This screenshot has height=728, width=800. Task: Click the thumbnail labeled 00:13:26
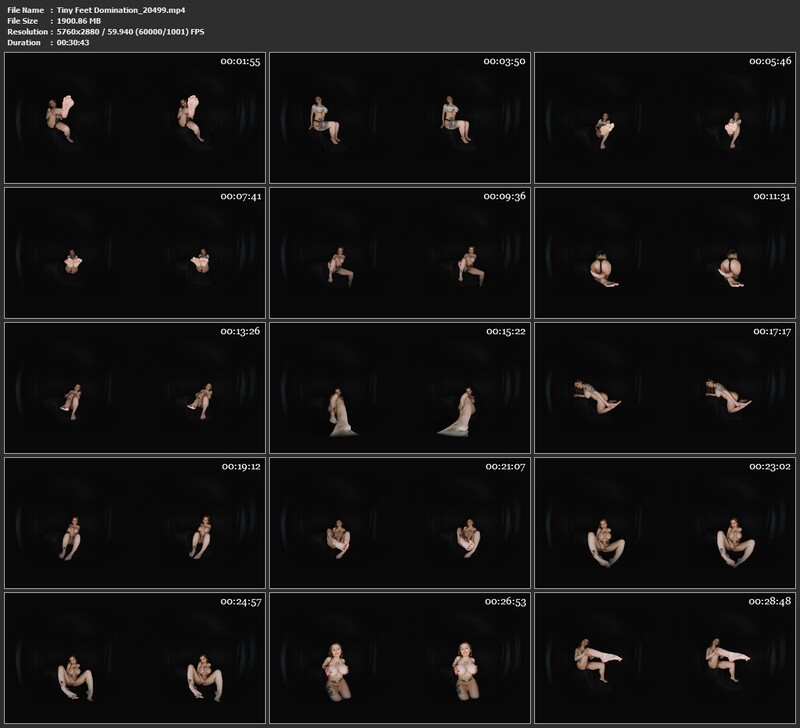tap(135, 388)
